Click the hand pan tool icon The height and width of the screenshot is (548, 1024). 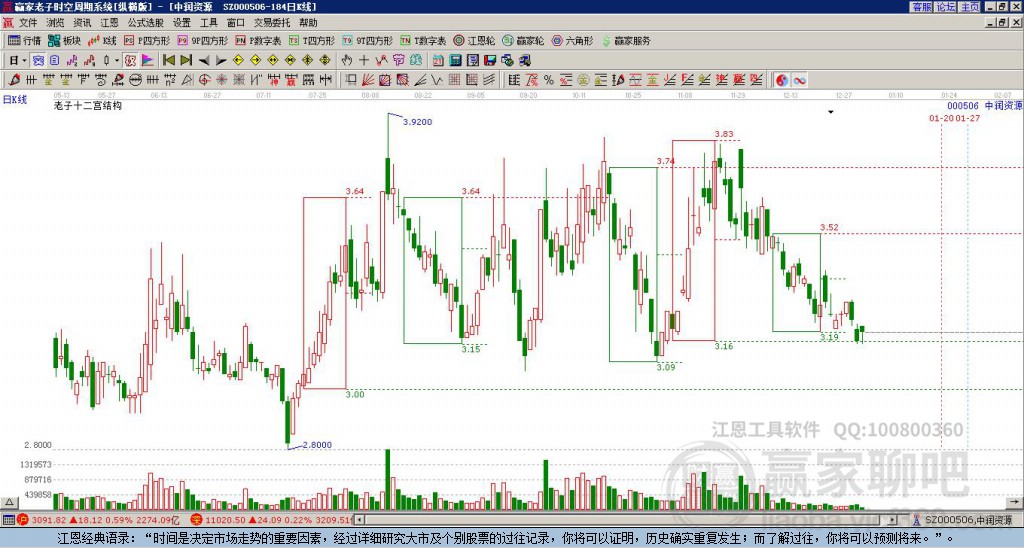[x=348, y=60]
